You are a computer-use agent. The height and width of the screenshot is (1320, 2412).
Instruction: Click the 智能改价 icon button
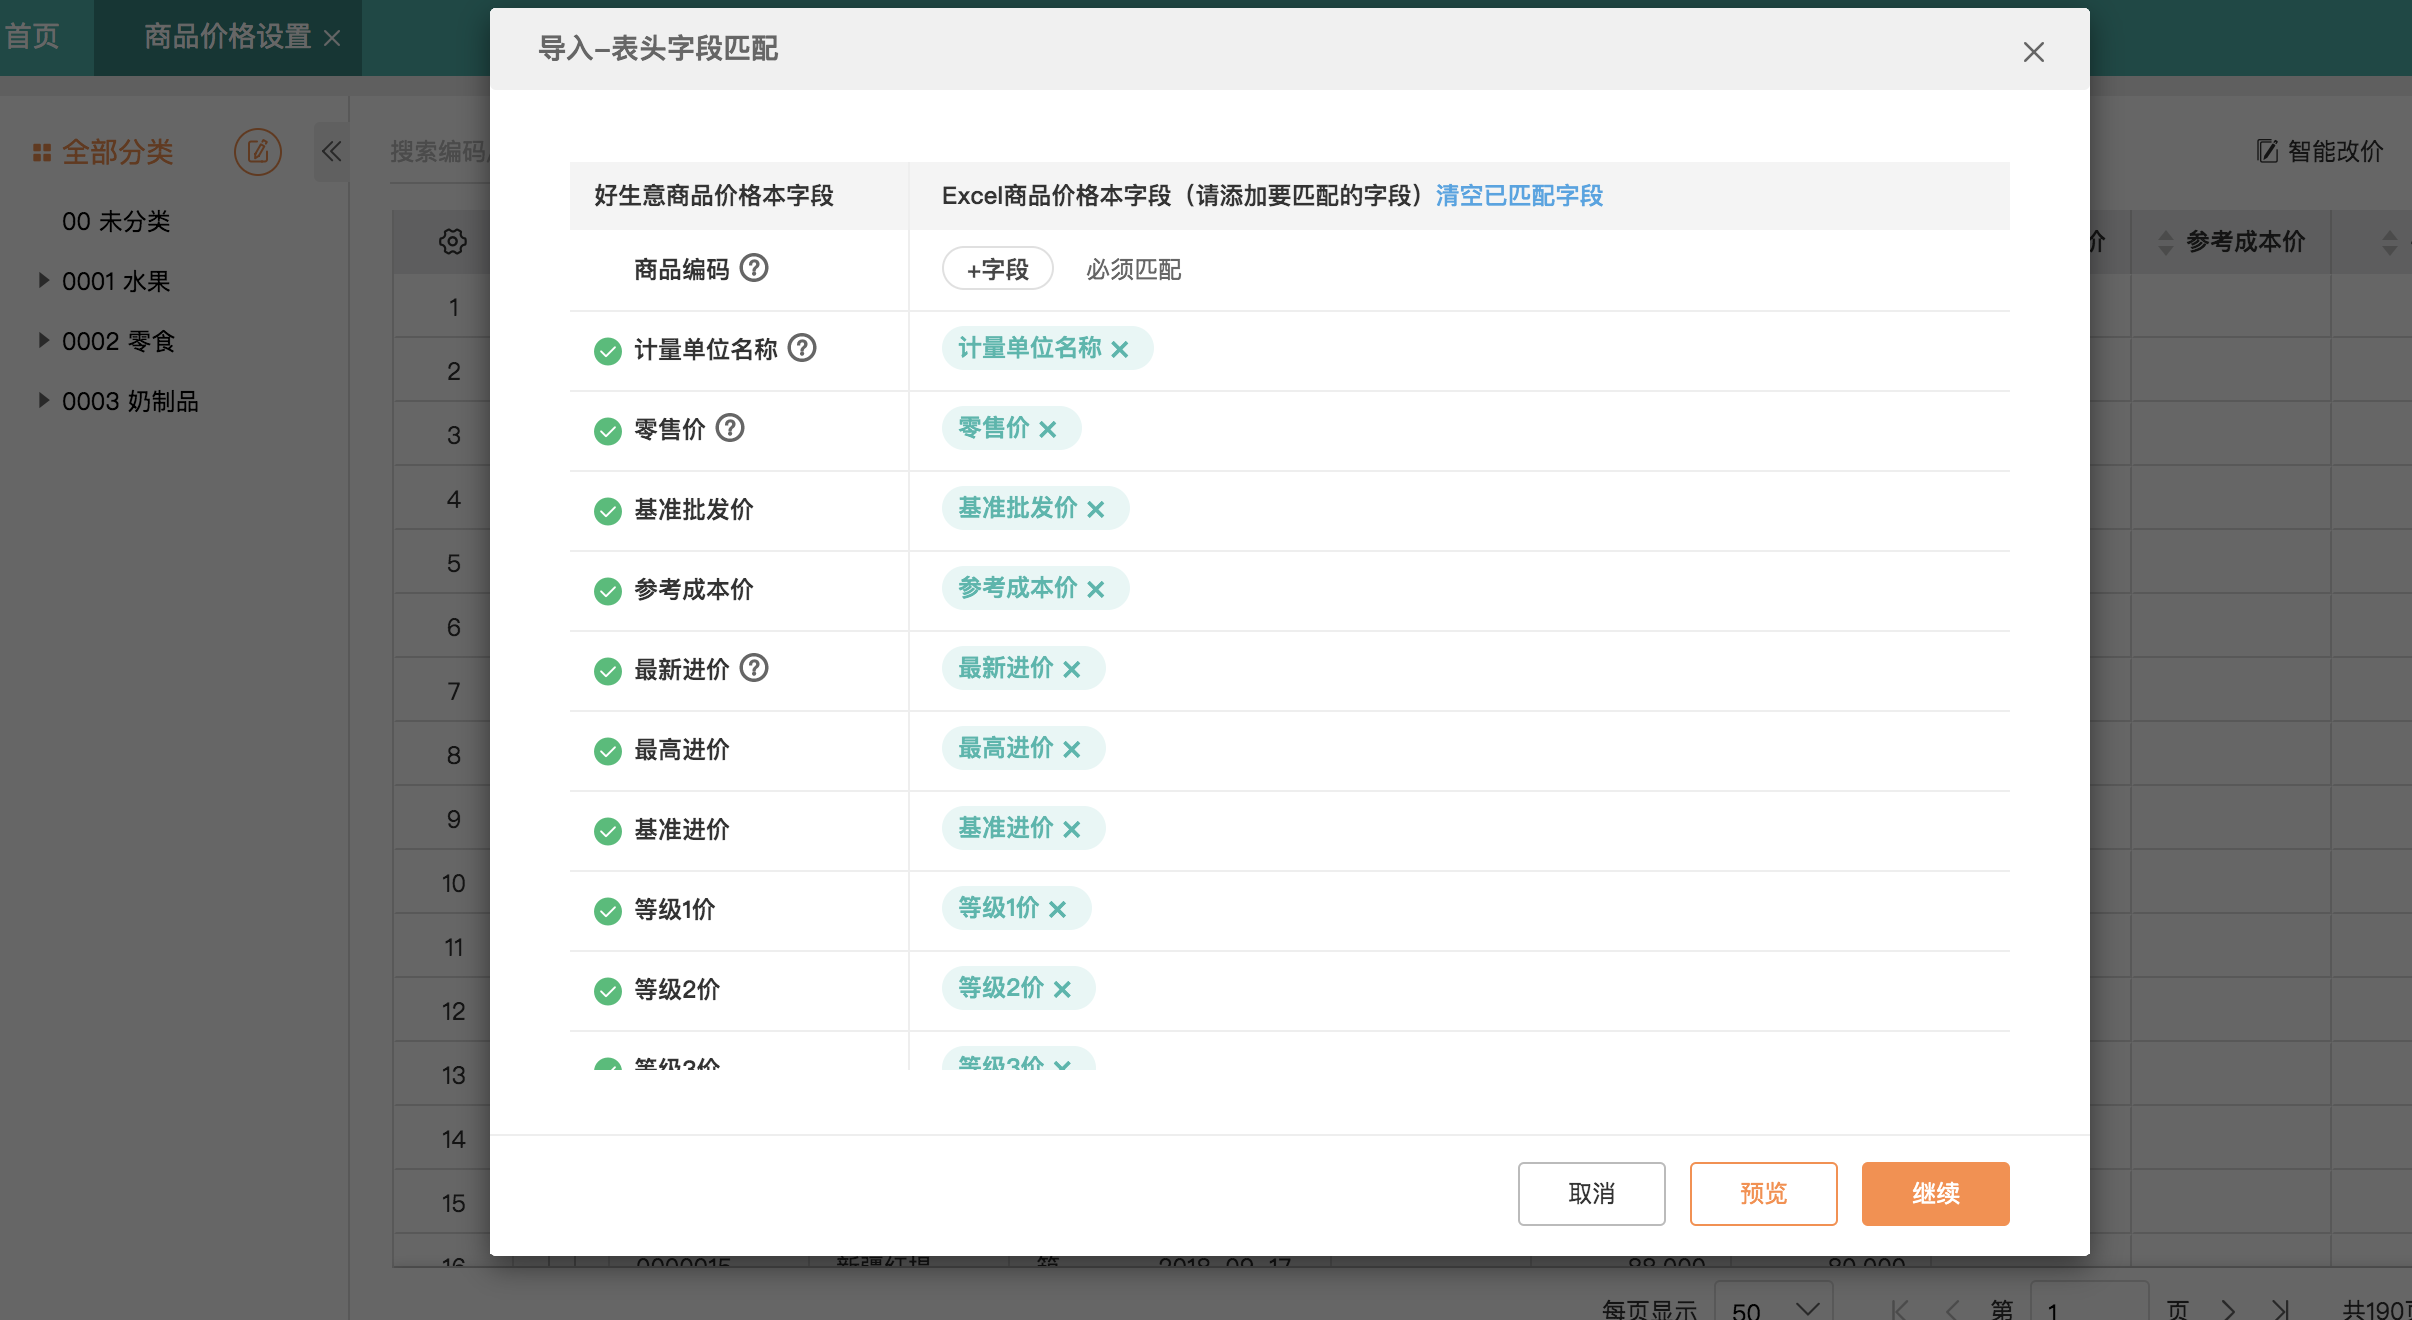tap(2264, 151)
